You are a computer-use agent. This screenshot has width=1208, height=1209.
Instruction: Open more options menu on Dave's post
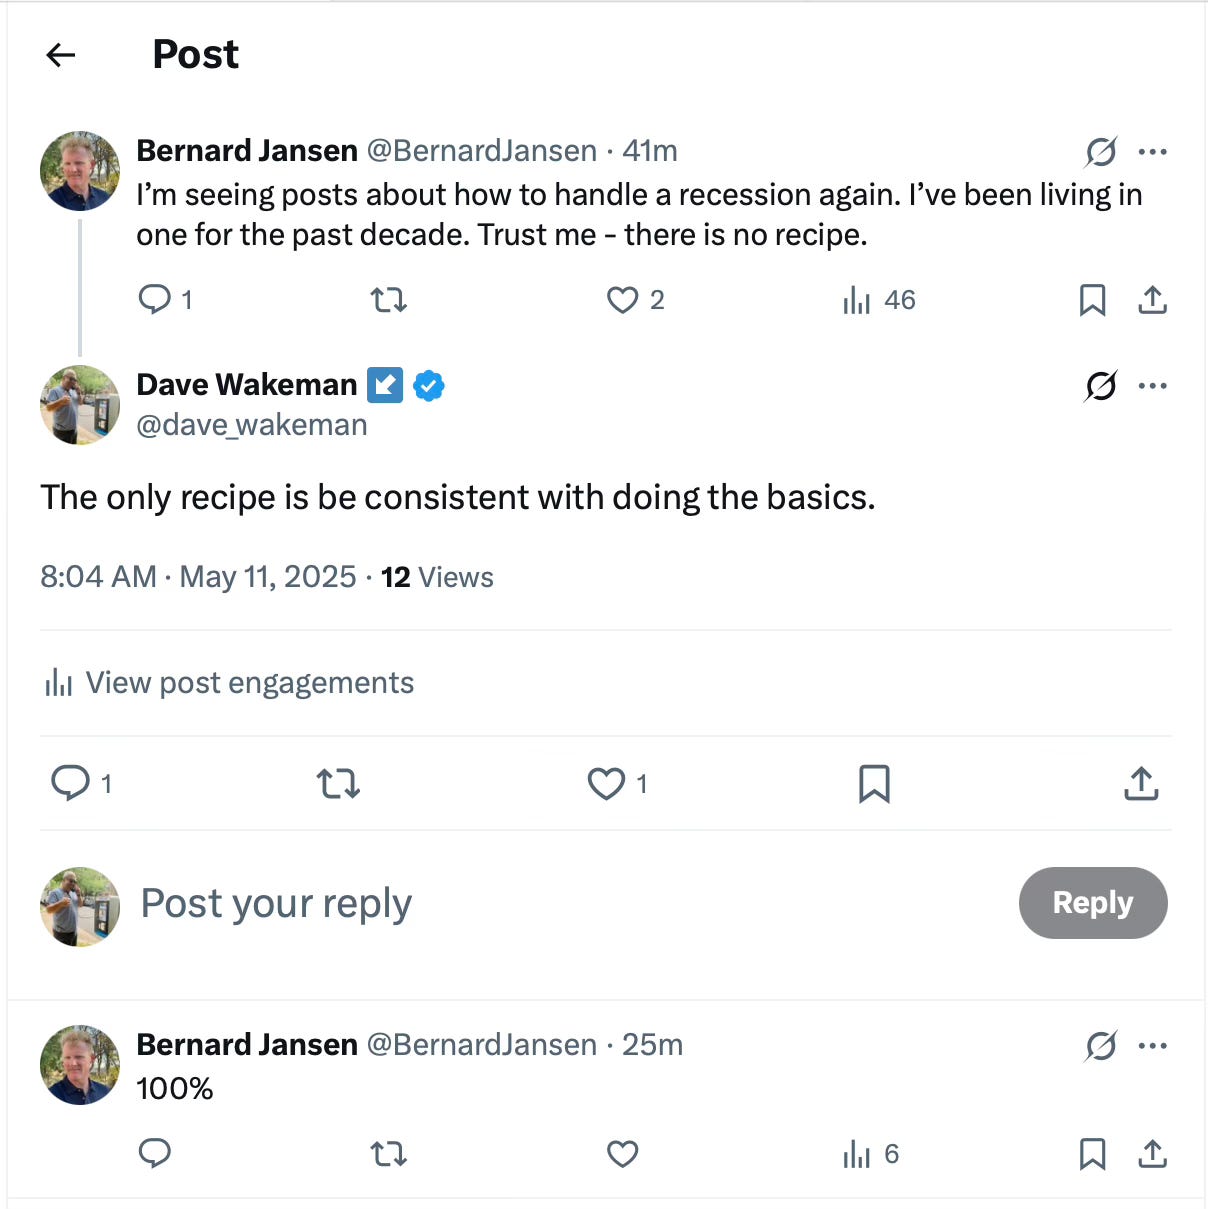[1153, 386]
